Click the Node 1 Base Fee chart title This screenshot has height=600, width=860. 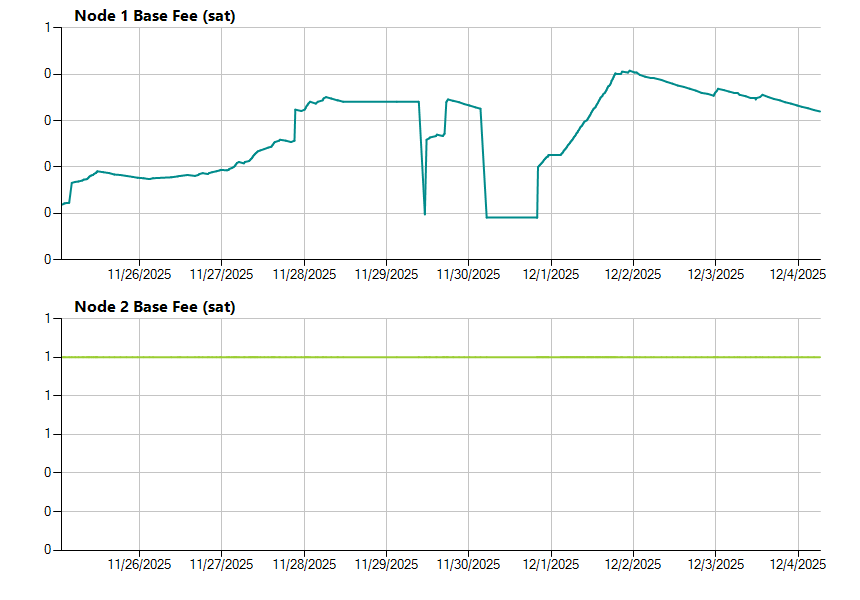[x=155, y=16]
